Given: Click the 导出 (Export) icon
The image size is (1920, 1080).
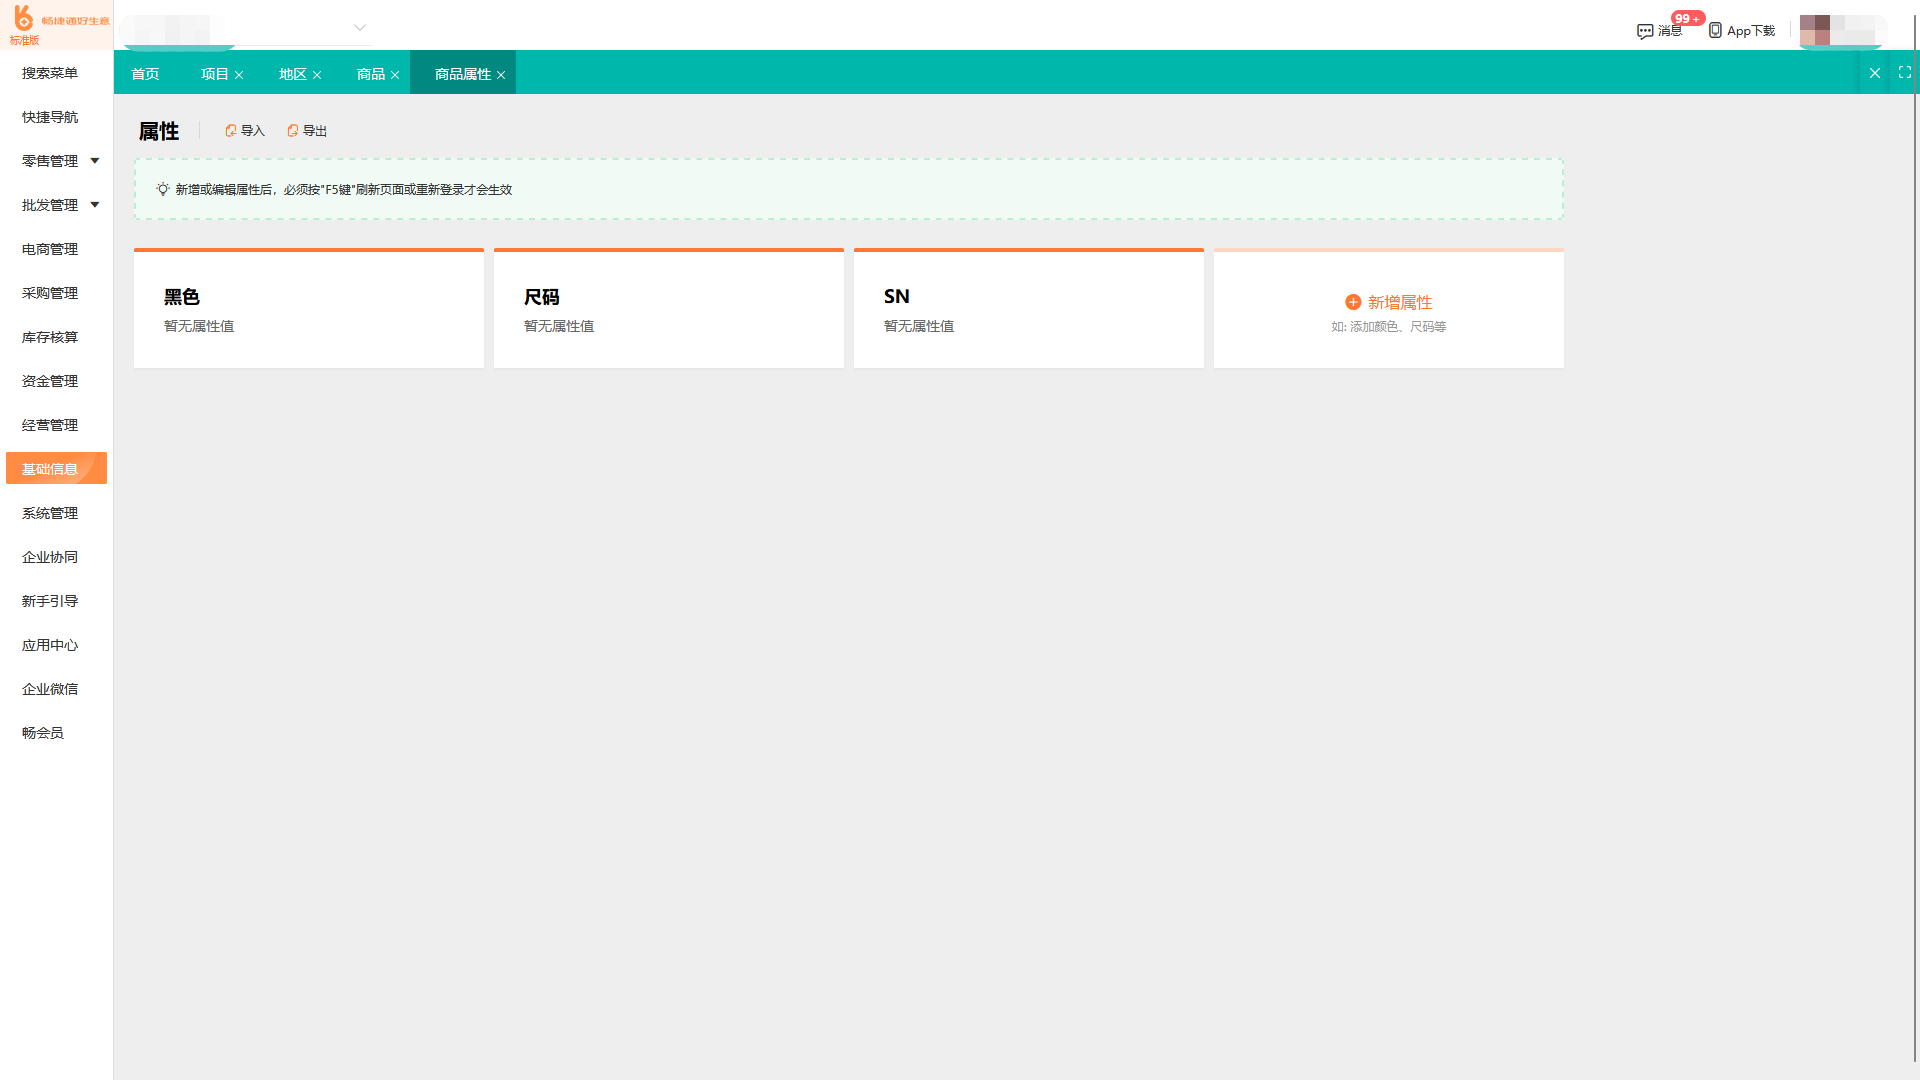Looking at the screenshot, I should tap(293, 131).
